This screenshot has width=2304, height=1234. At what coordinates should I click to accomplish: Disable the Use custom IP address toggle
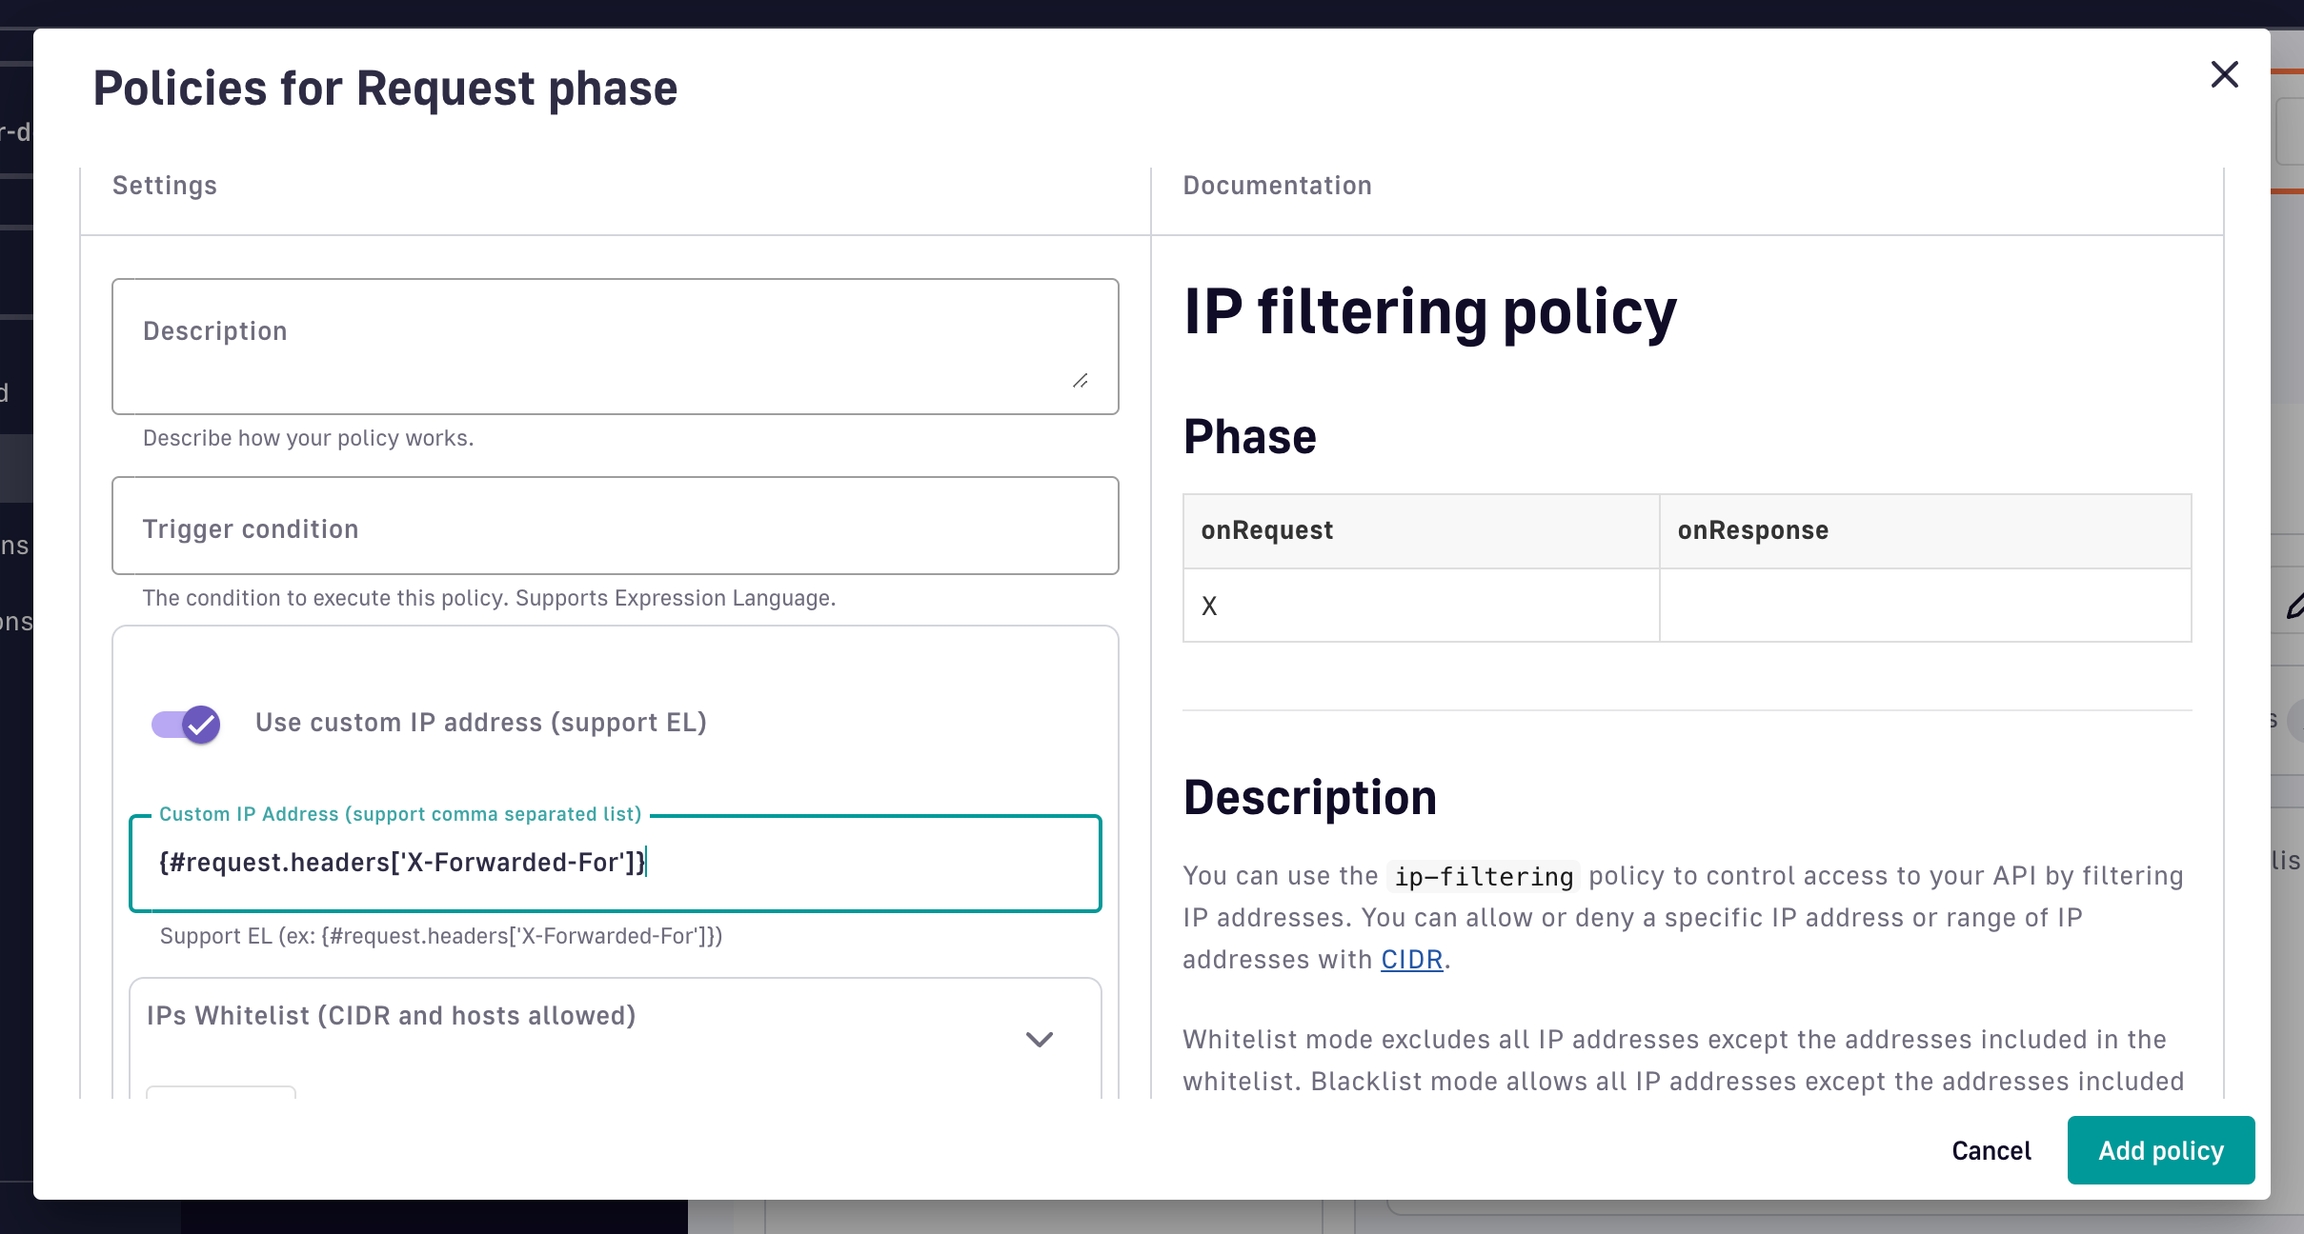click(186, 723)
